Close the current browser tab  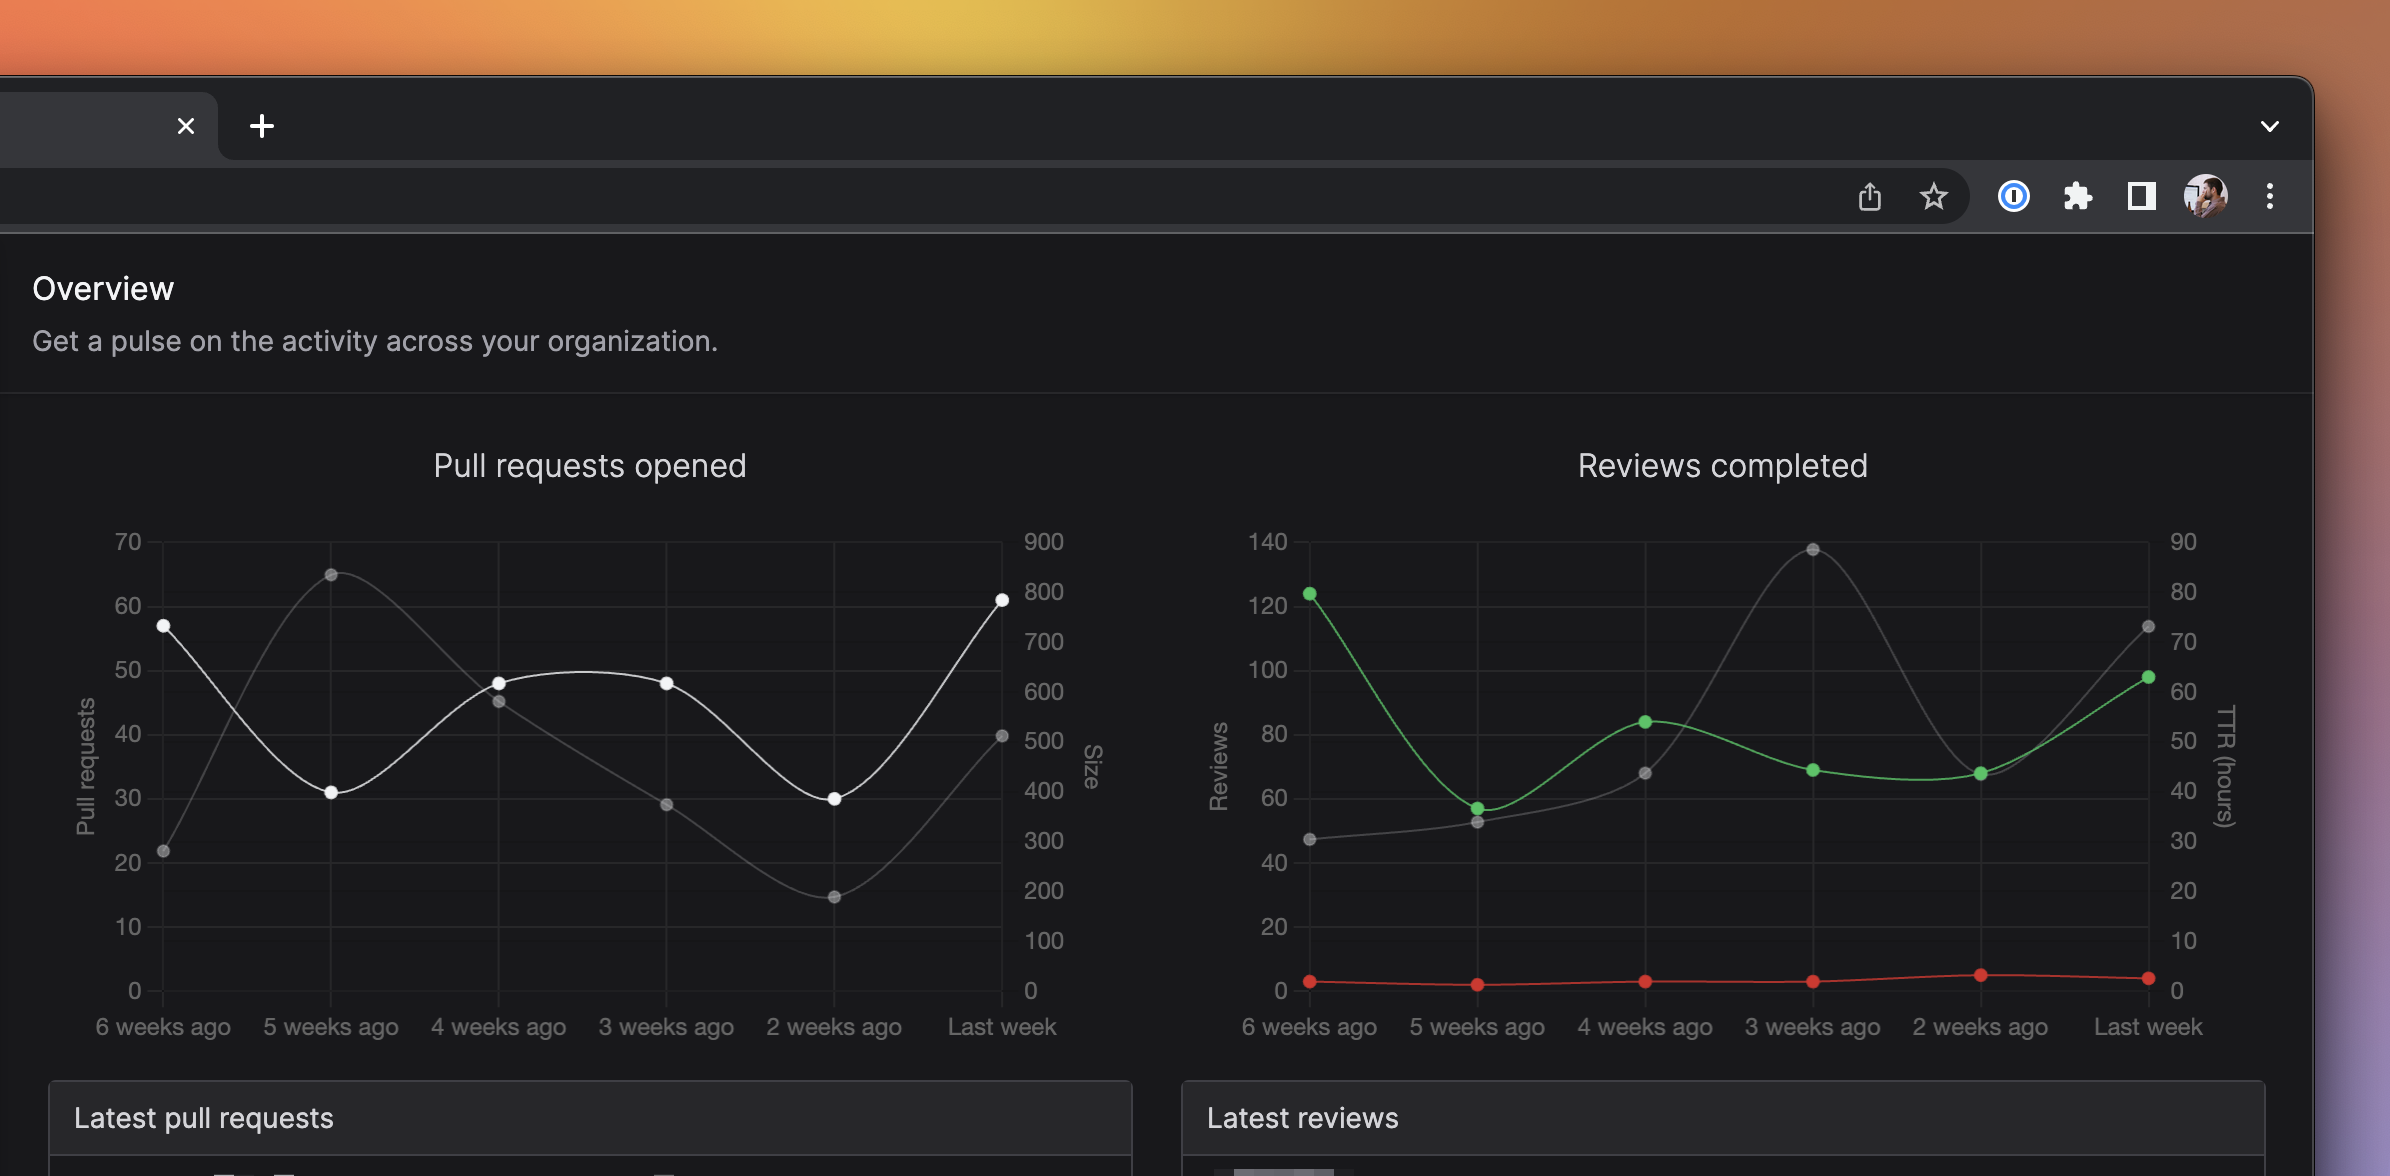pos(185,126)
